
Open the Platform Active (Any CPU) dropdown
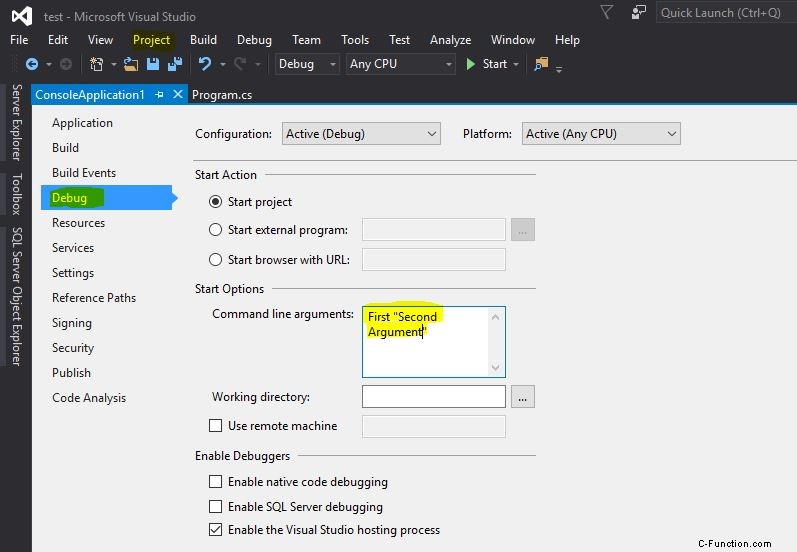[x=601, y=134]
